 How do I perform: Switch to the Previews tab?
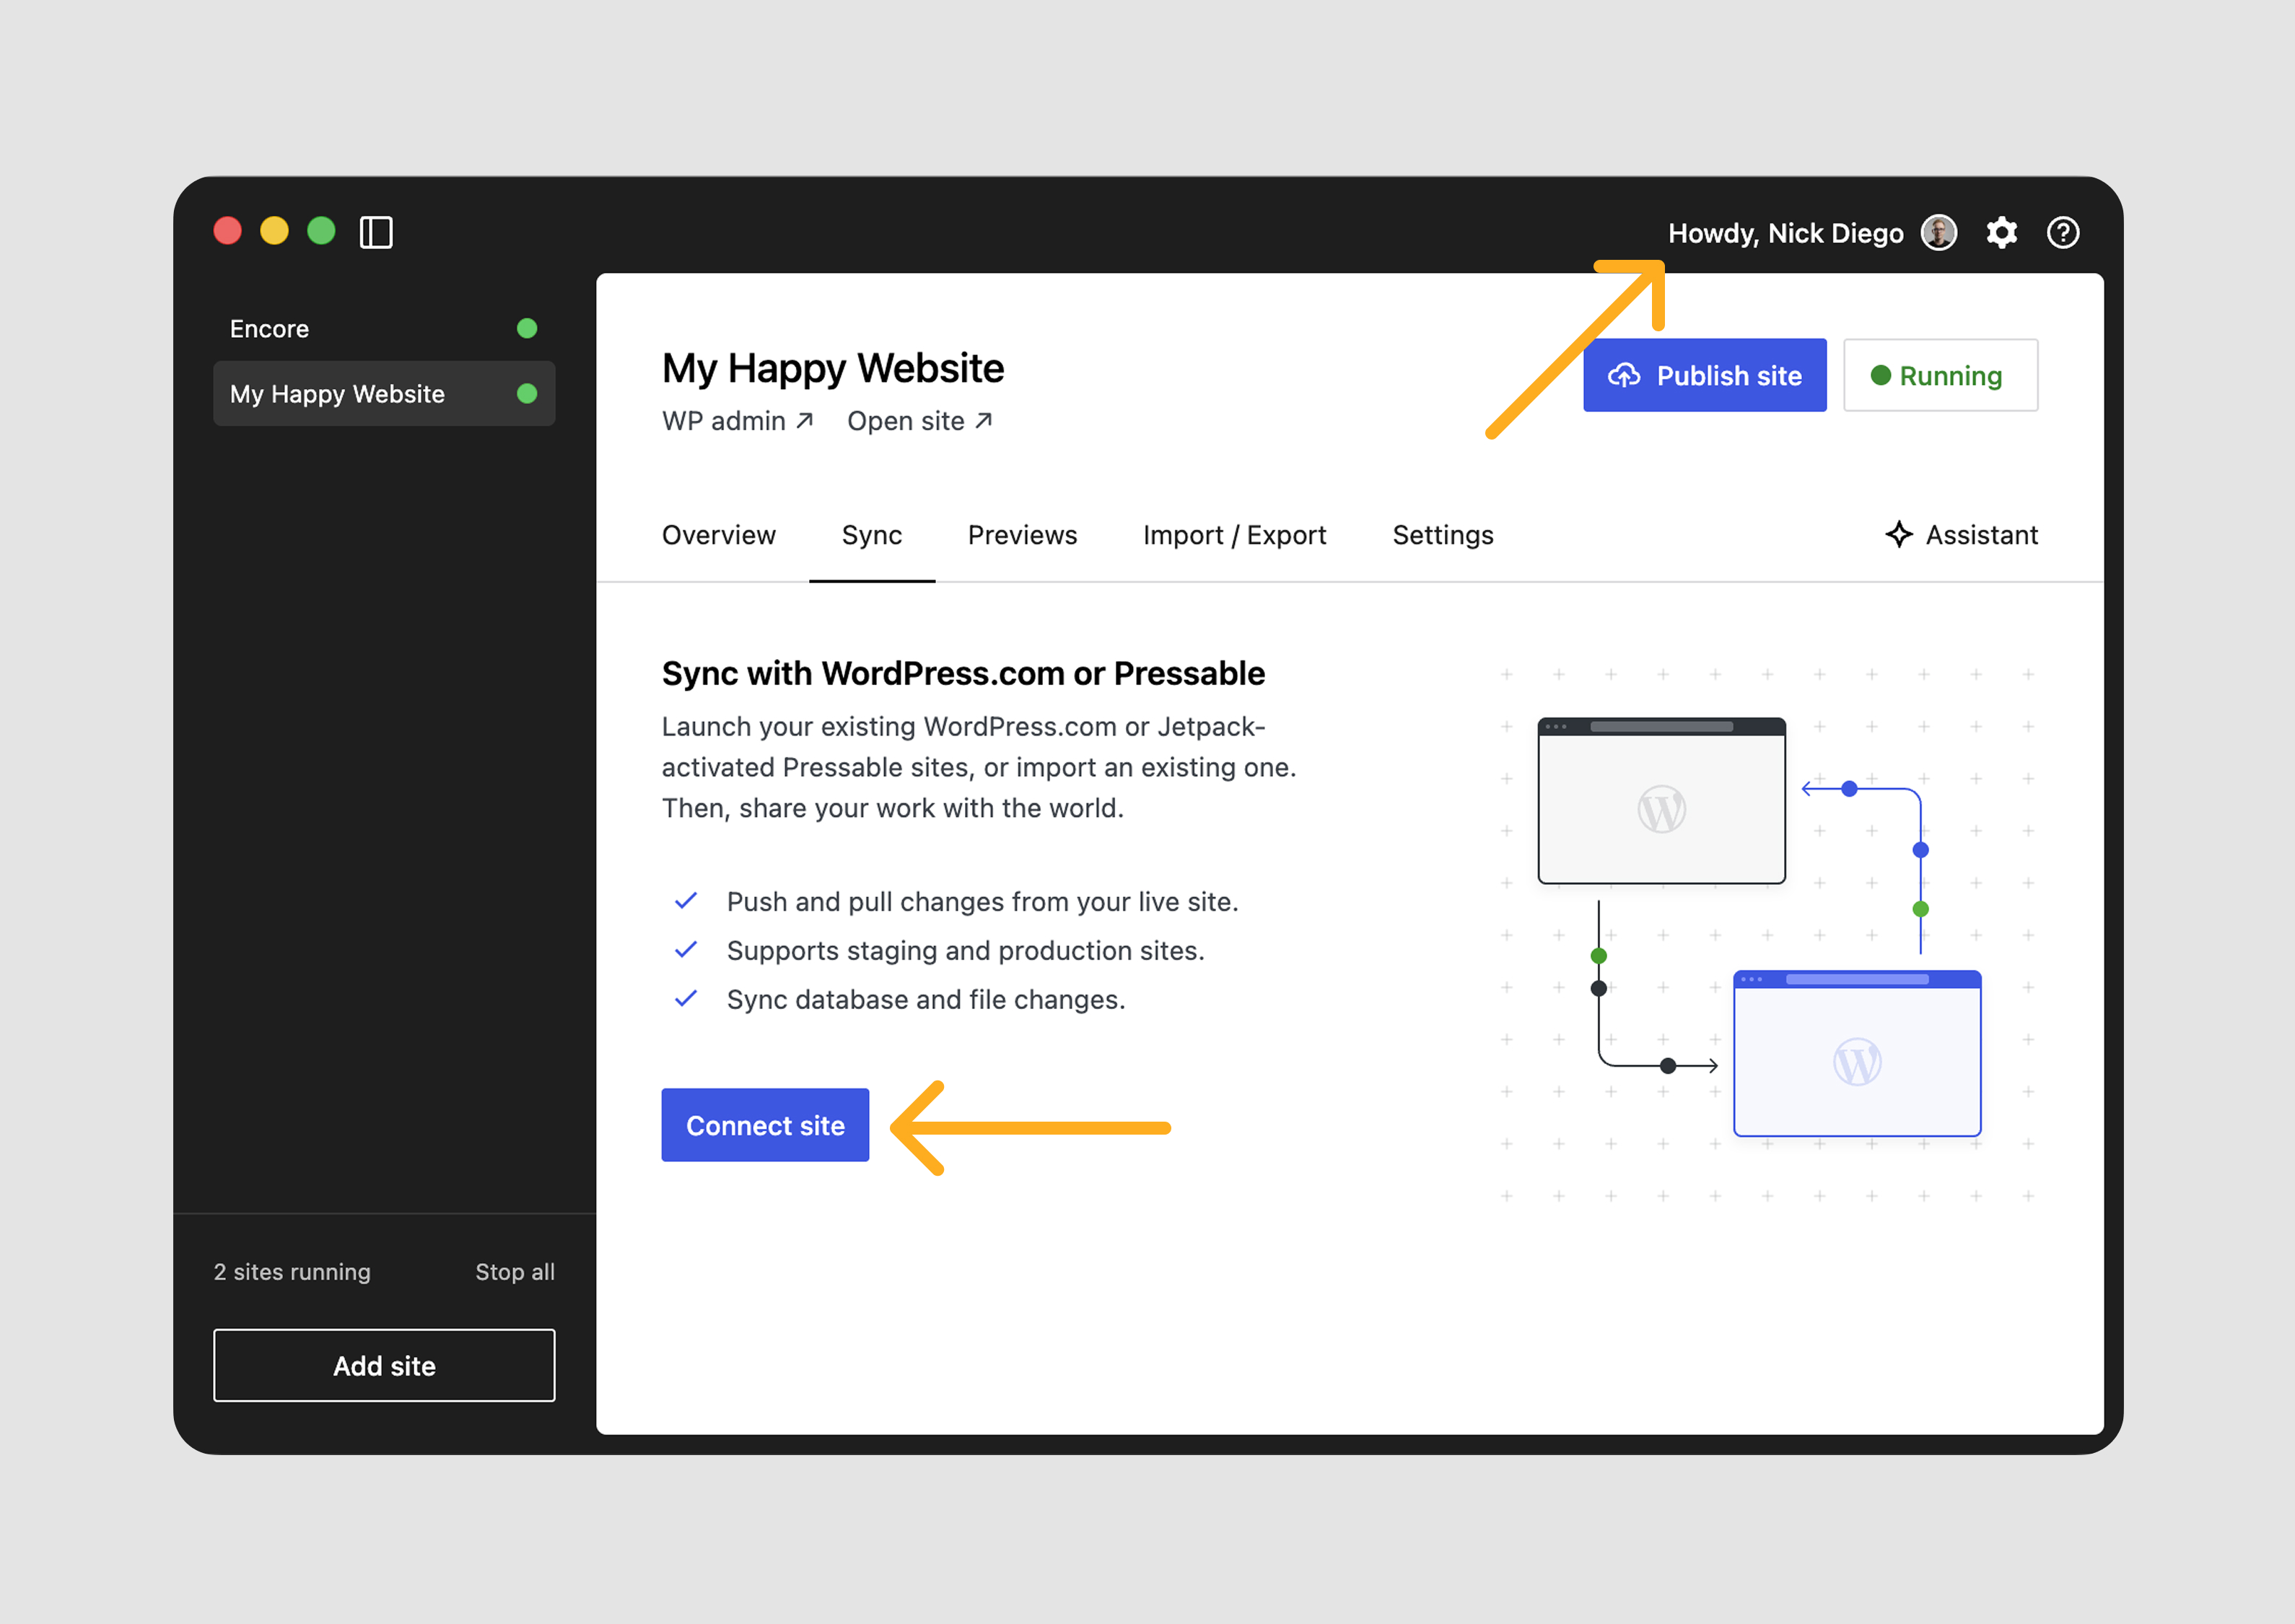pyautogui.click(x=1022, y=535)
